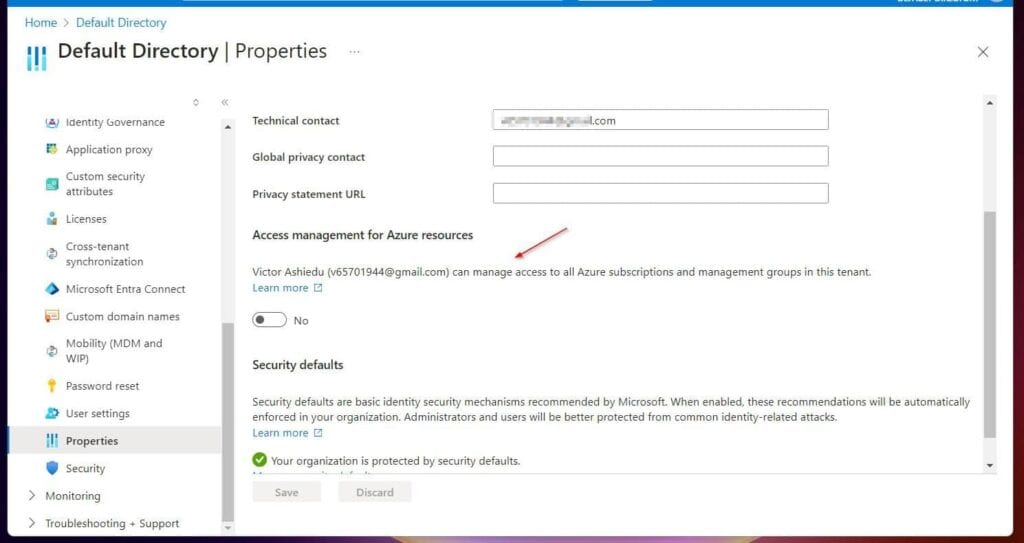Viewport: 1024px width, 543px height.
Task: Click the Password reset key icon
Action: point(52,386)
